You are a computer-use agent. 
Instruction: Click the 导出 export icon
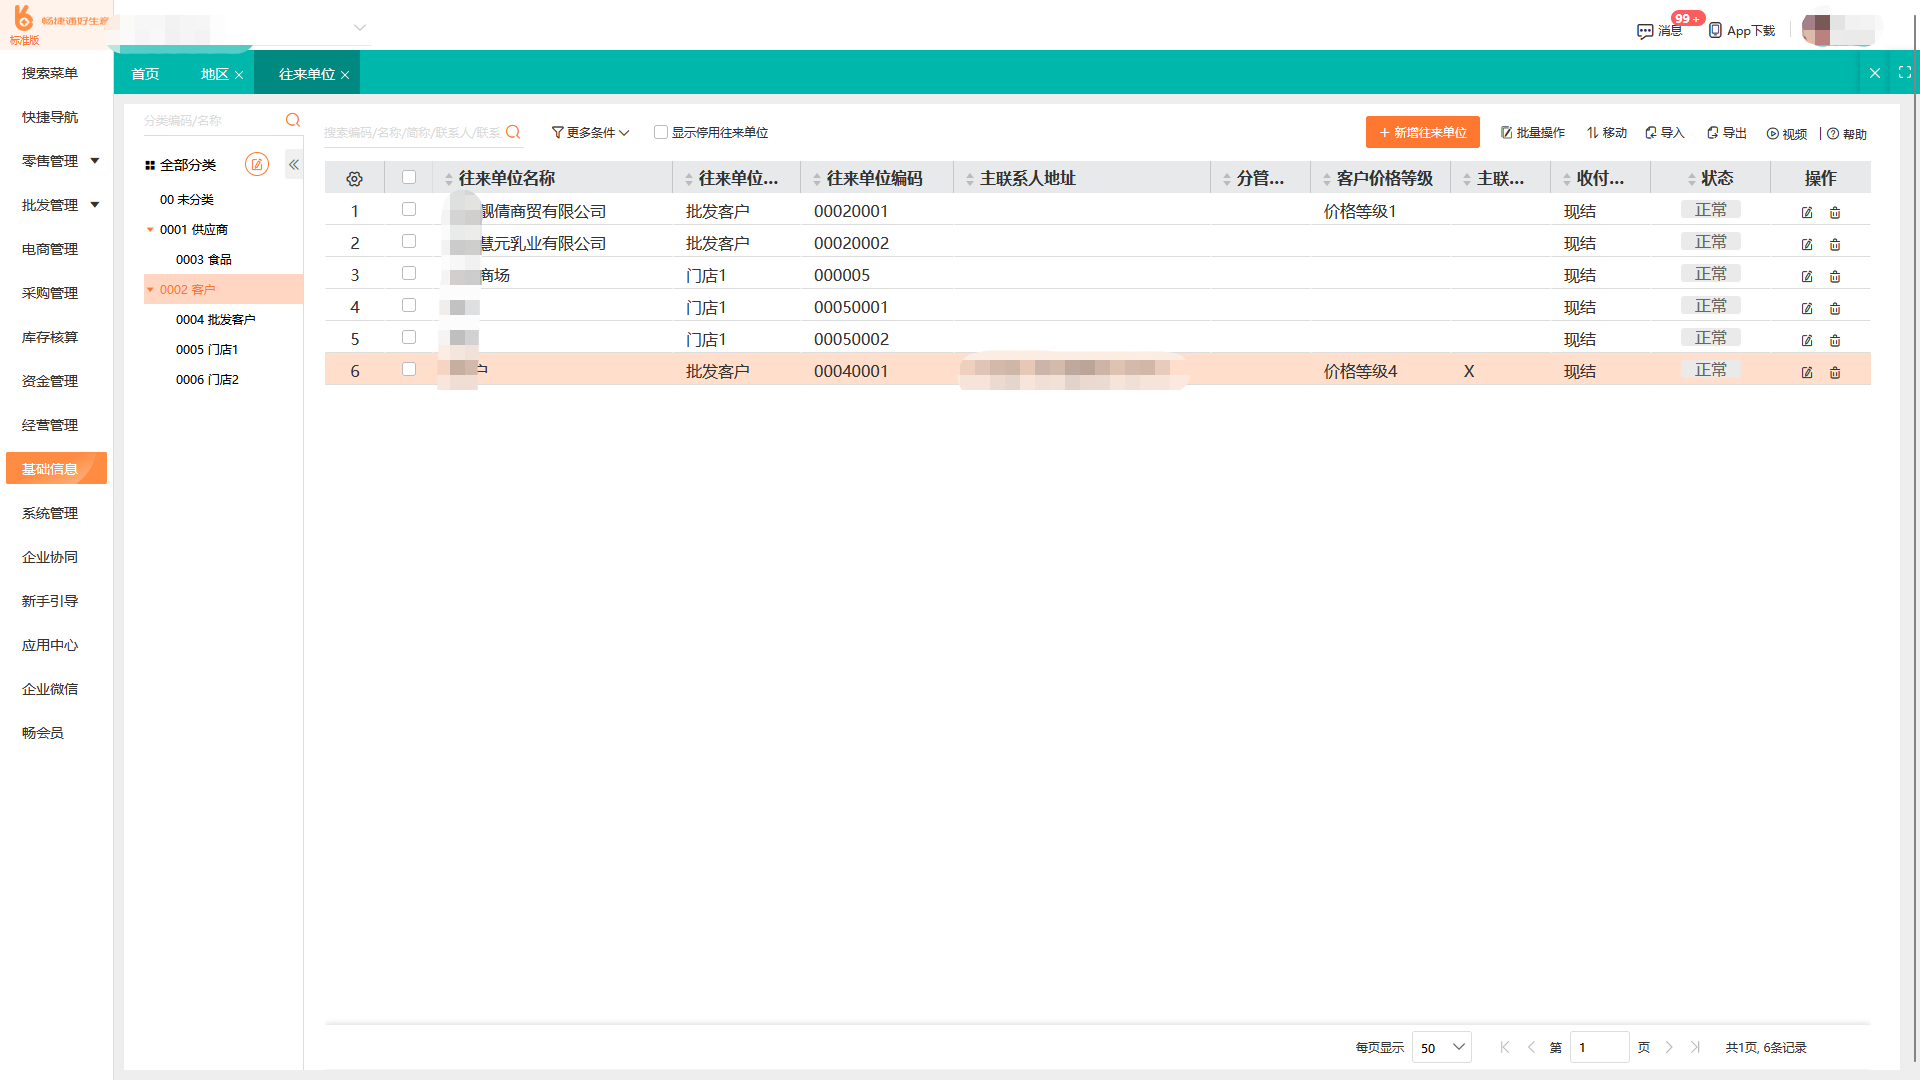click(1729, 131)
